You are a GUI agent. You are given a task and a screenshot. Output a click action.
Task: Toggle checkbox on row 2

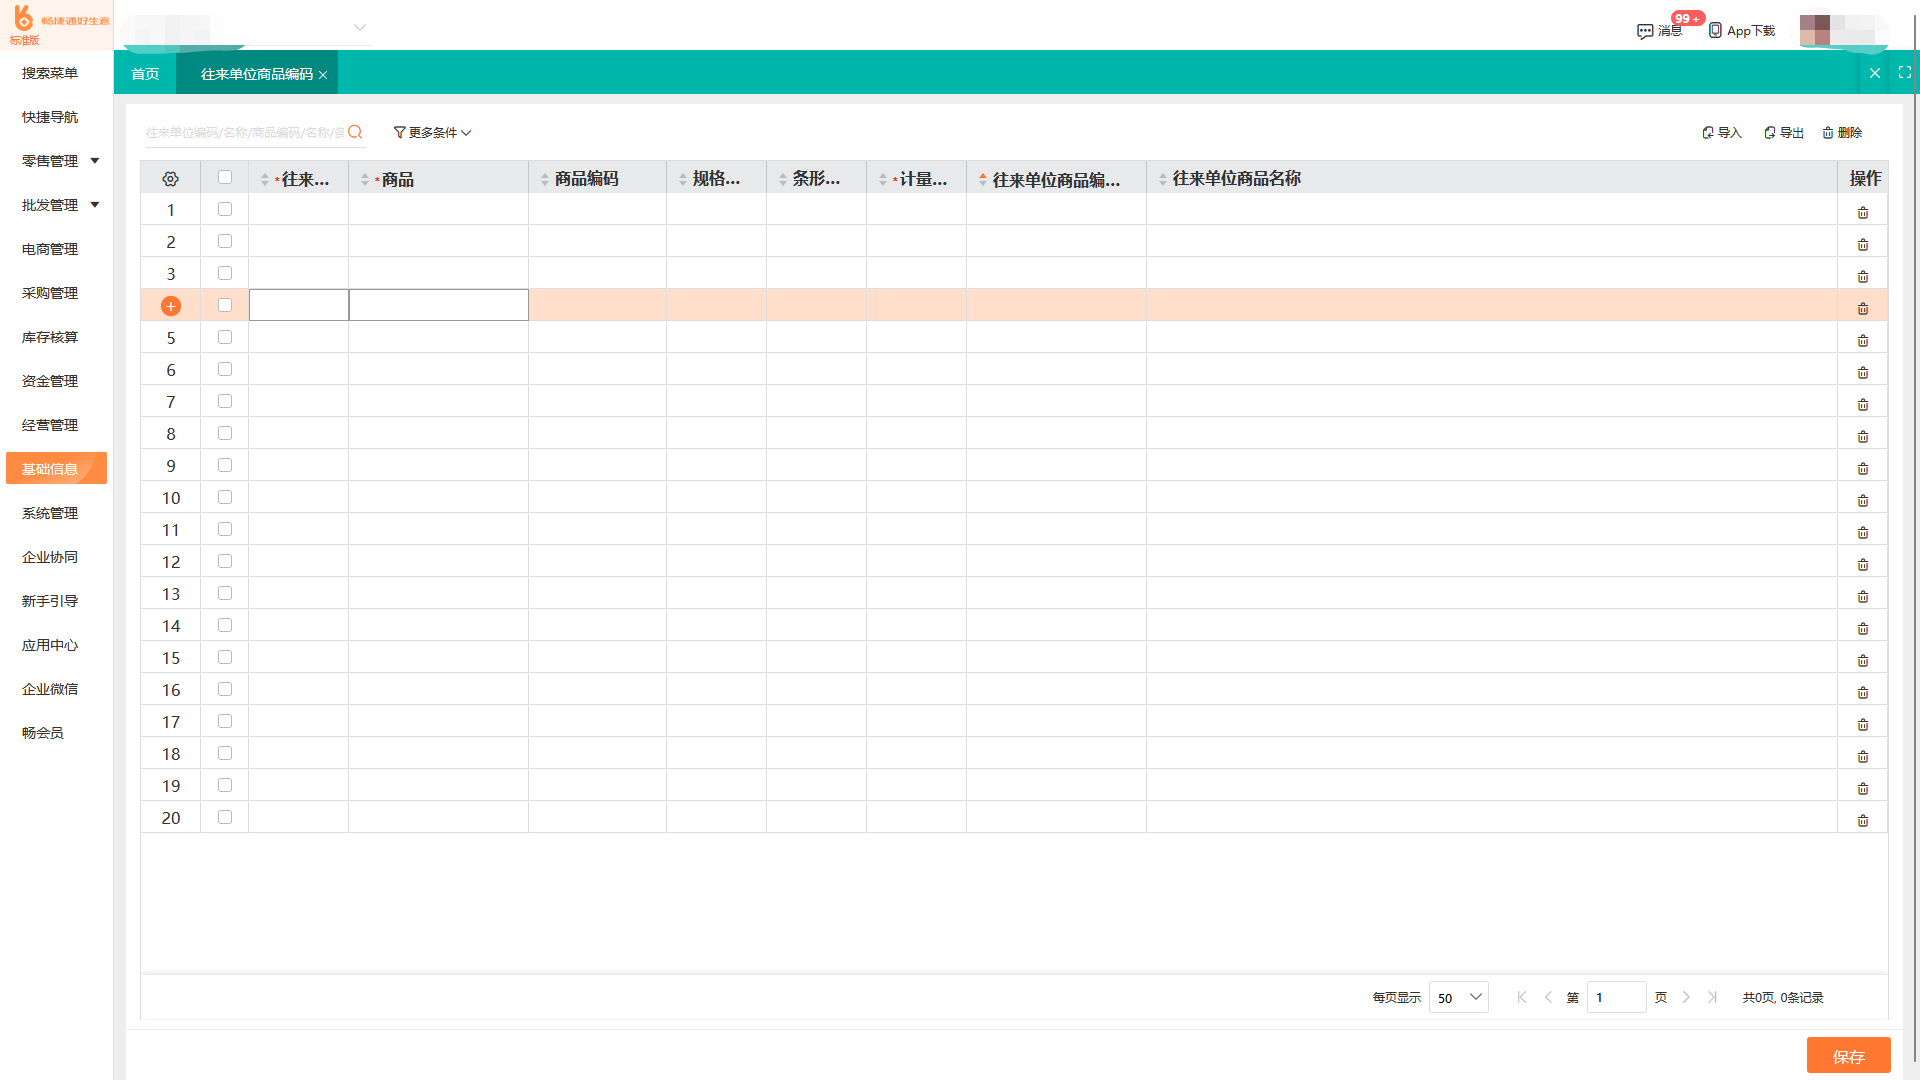(224, 240)
